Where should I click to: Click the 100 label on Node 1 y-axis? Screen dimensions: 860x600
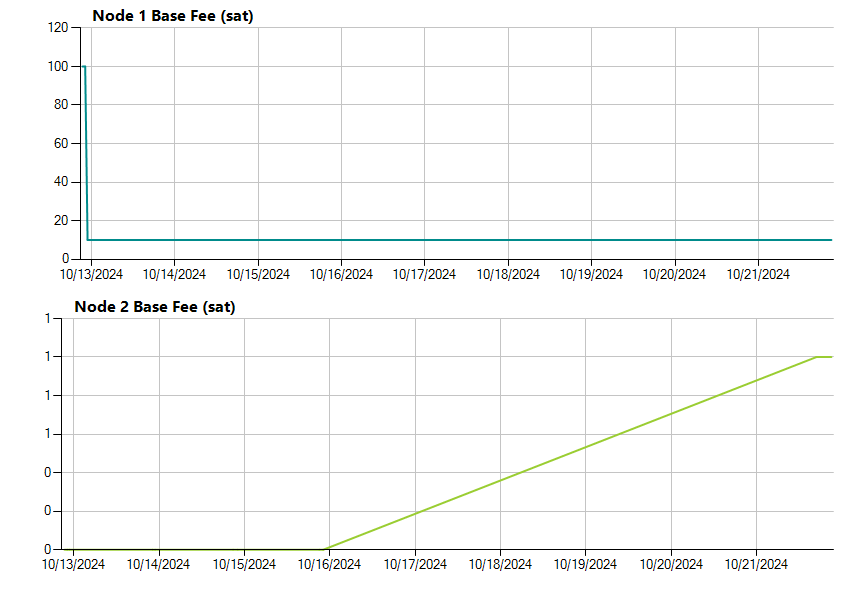tap(57, 66)
